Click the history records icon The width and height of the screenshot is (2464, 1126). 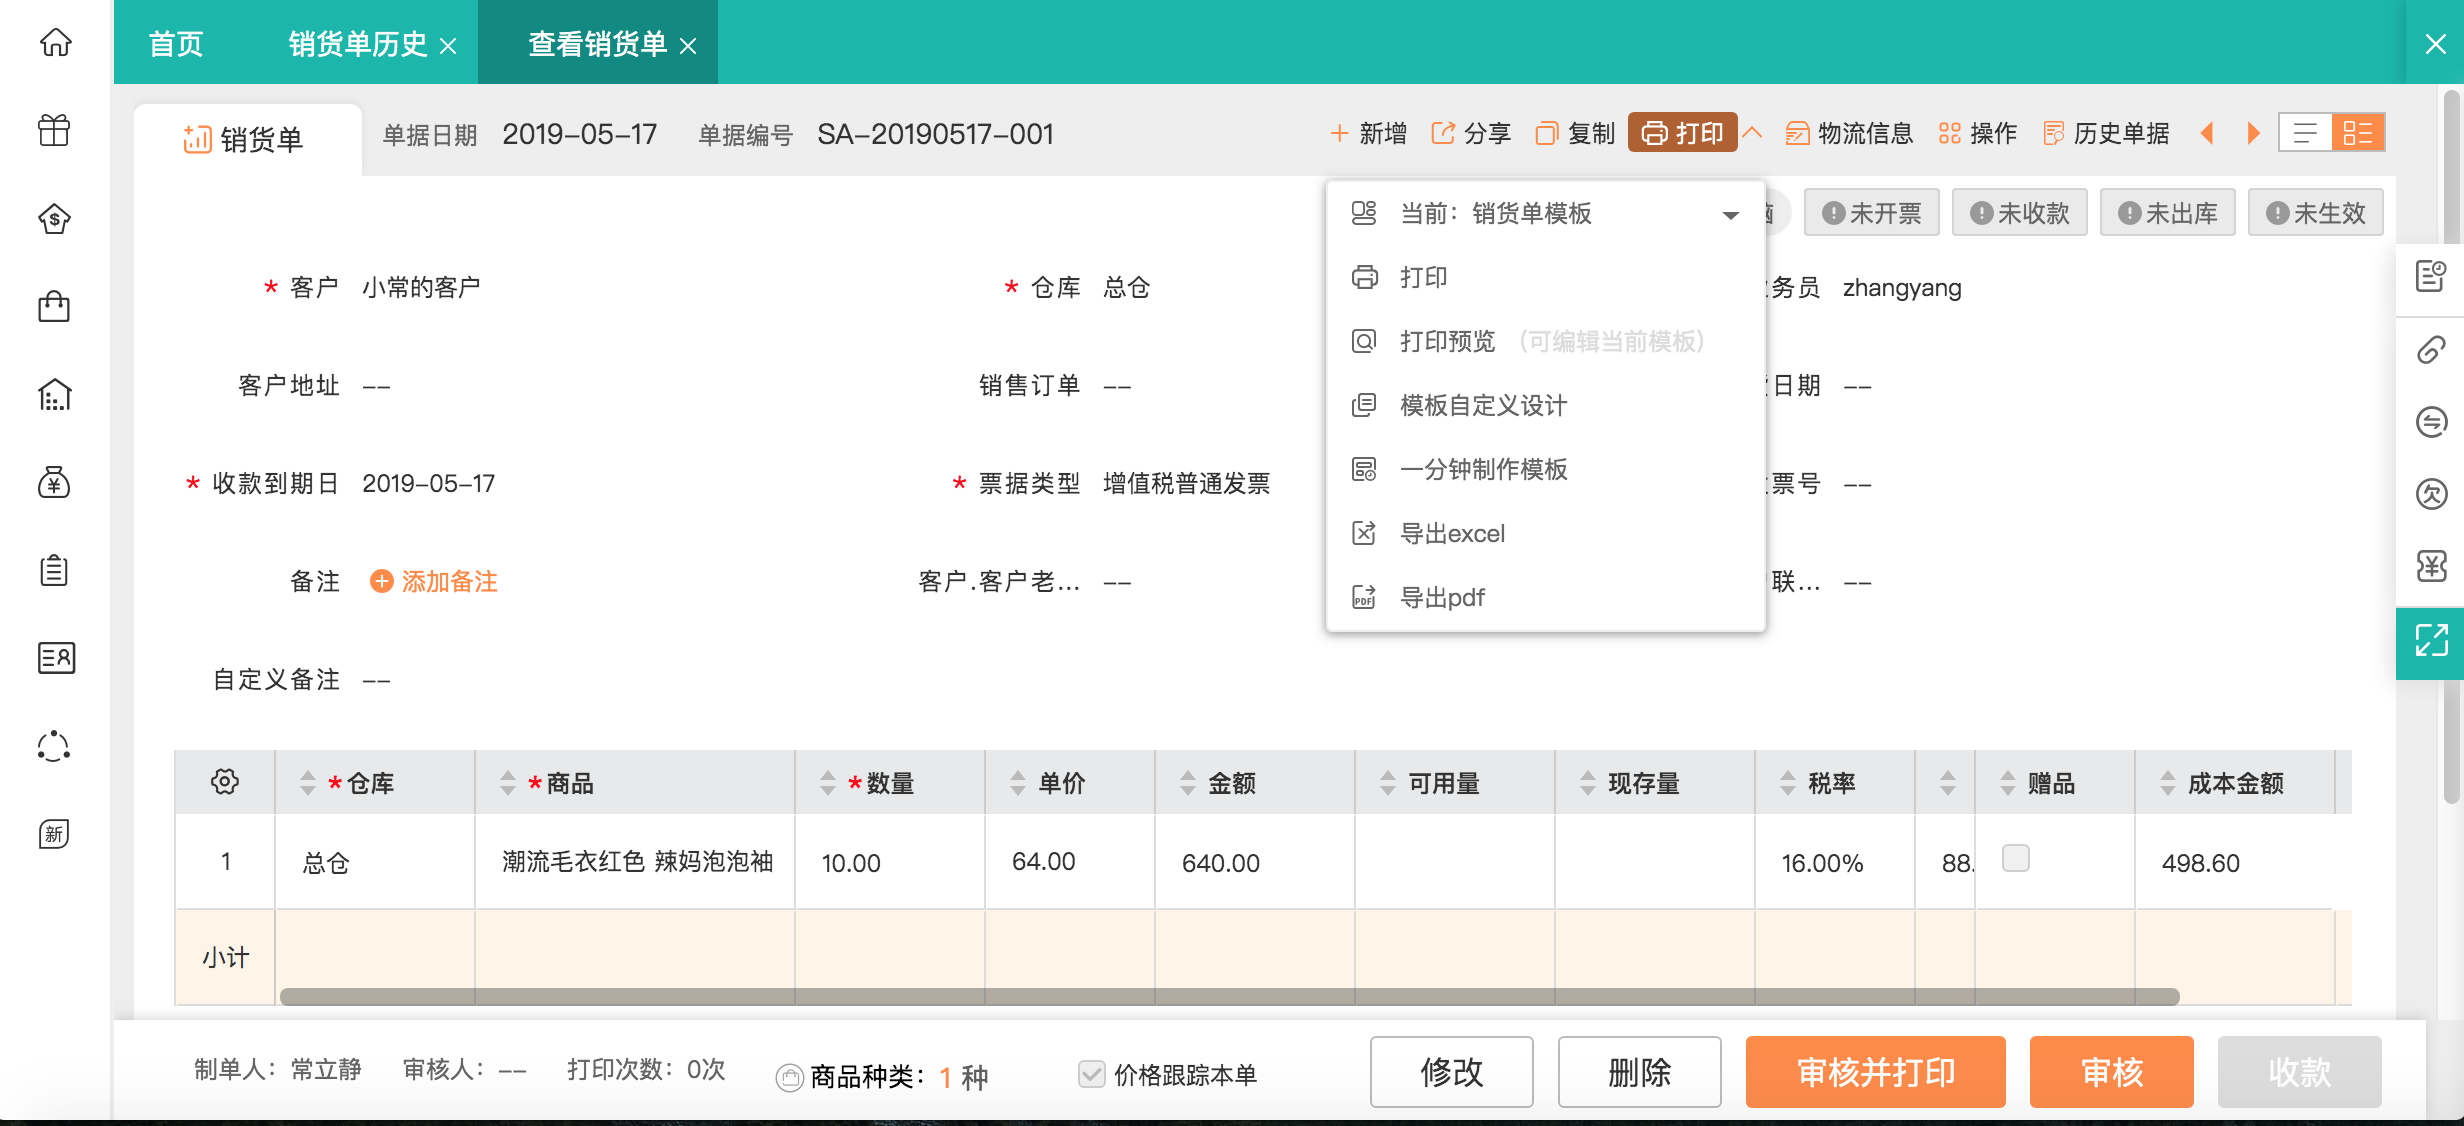coord(2052,132)
